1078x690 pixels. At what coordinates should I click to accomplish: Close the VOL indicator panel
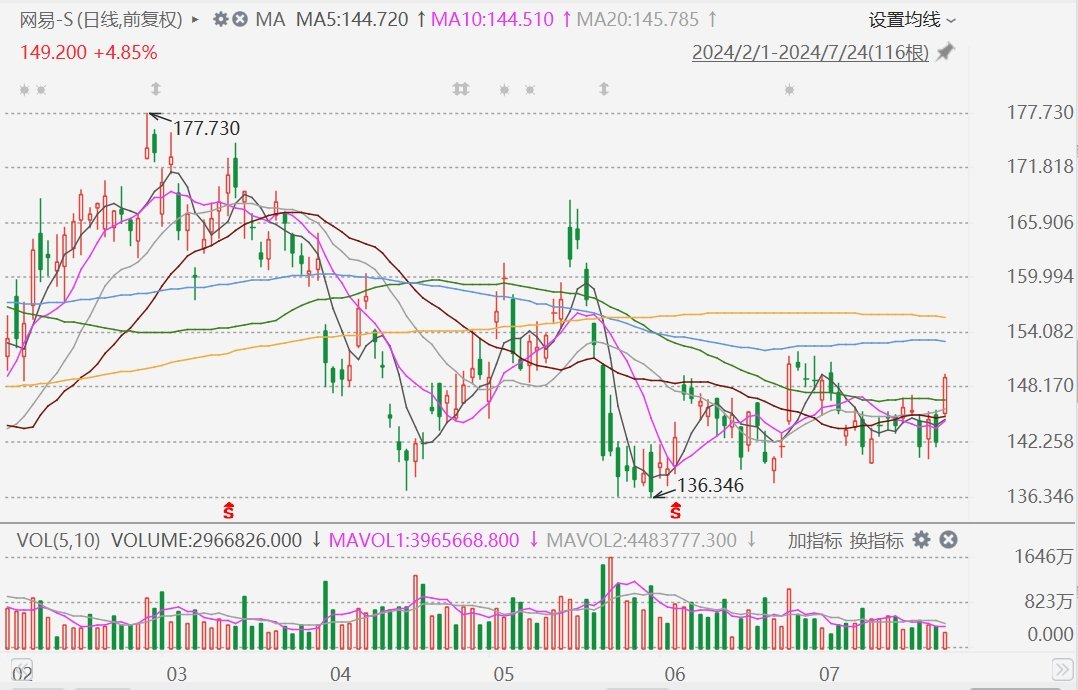pos(948,540)
